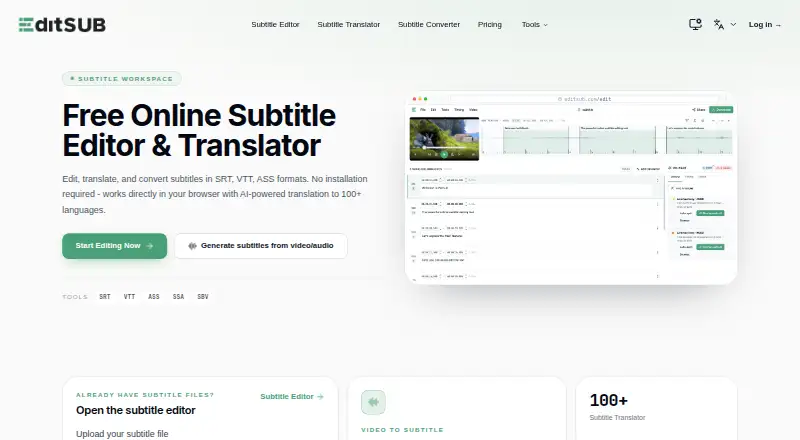800x440 pixels.
Task: Select the ASS tool link
Action: 154,297
